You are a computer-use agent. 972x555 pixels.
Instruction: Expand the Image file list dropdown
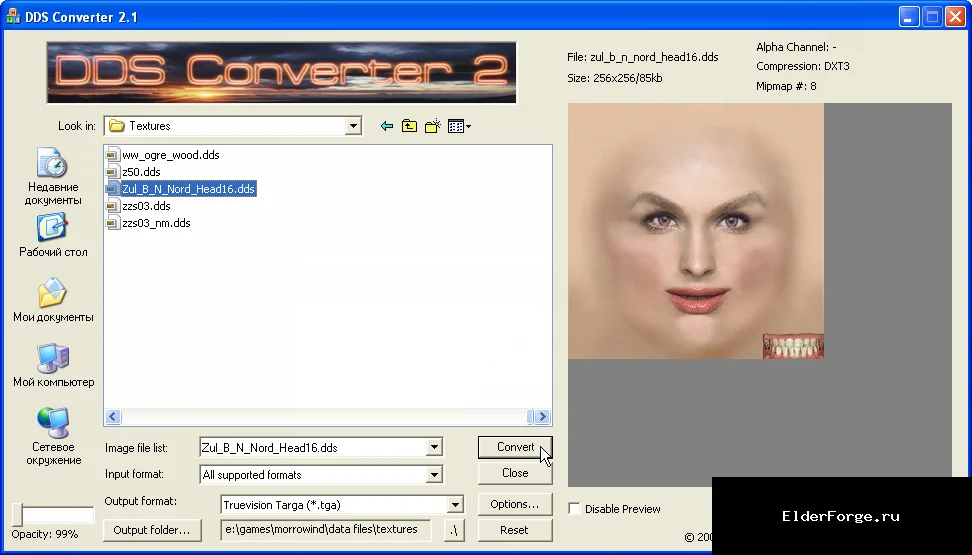[x=434, y=447]
